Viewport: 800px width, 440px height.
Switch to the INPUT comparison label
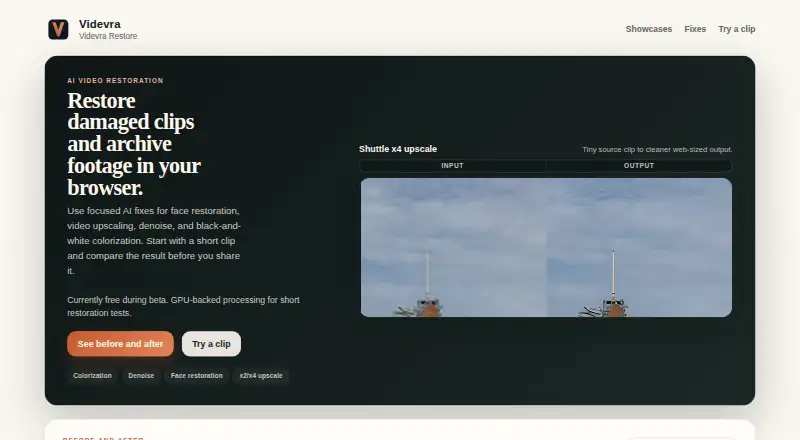tap(453, 166)
